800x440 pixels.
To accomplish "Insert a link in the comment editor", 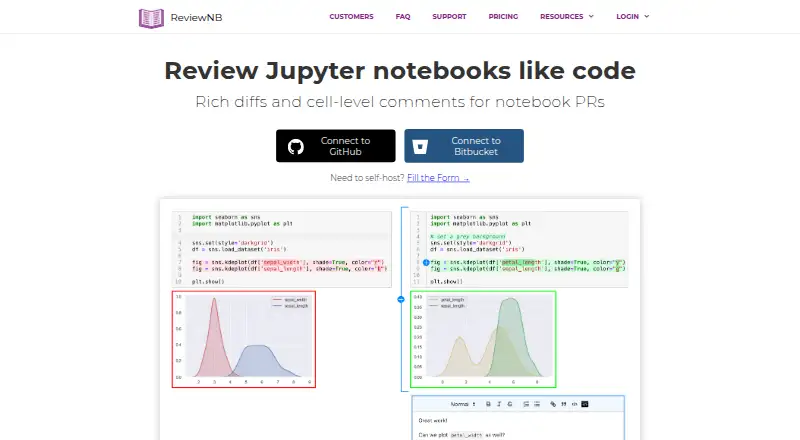I will click(x=553, y=404).
